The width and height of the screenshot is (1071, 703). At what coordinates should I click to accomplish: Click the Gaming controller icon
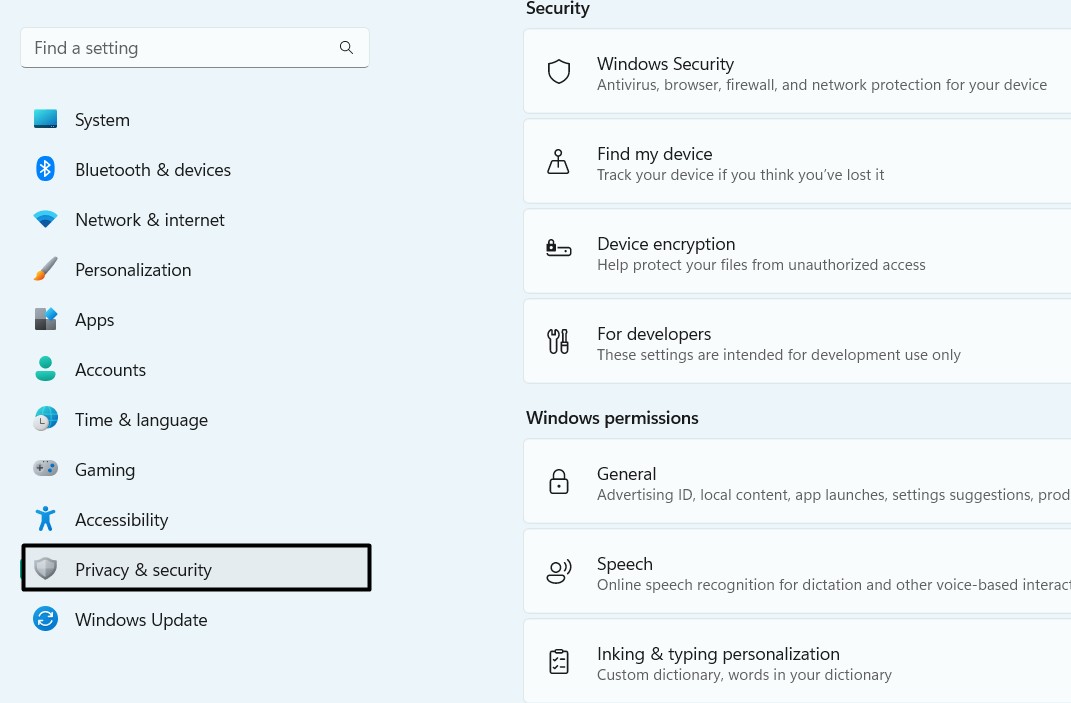coord(45,469)
